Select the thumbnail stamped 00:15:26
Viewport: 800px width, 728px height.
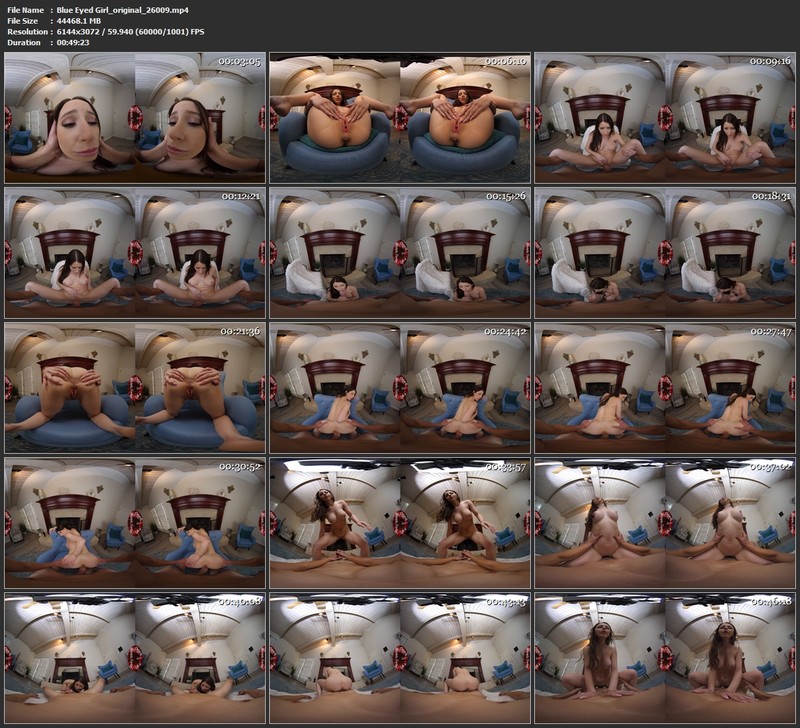[x=400, y=252]
